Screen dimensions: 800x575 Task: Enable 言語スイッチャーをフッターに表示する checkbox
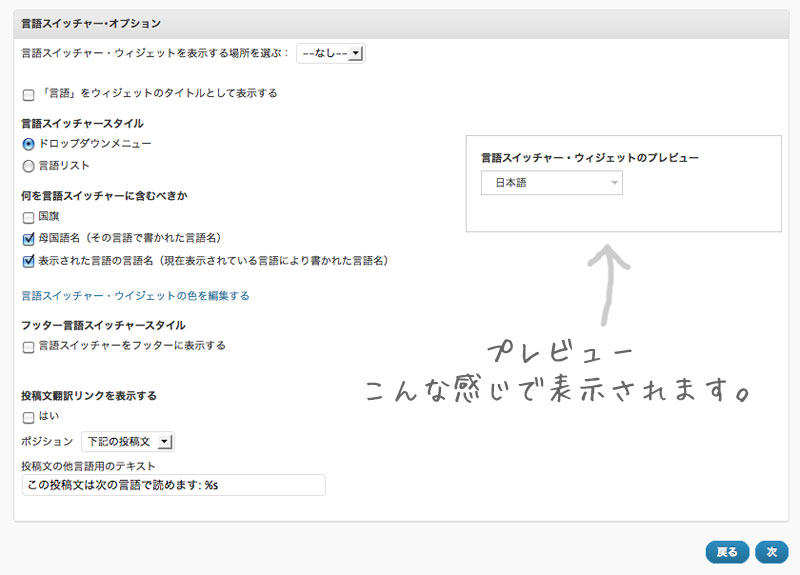tap(28, 347)
